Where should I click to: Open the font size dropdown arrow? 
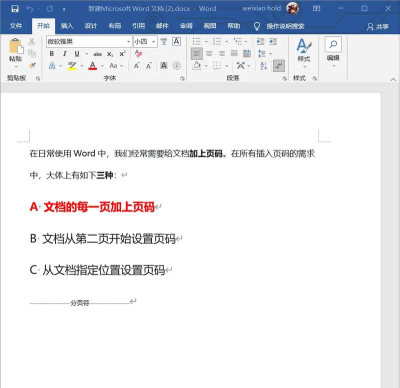[x=154, y=42]
